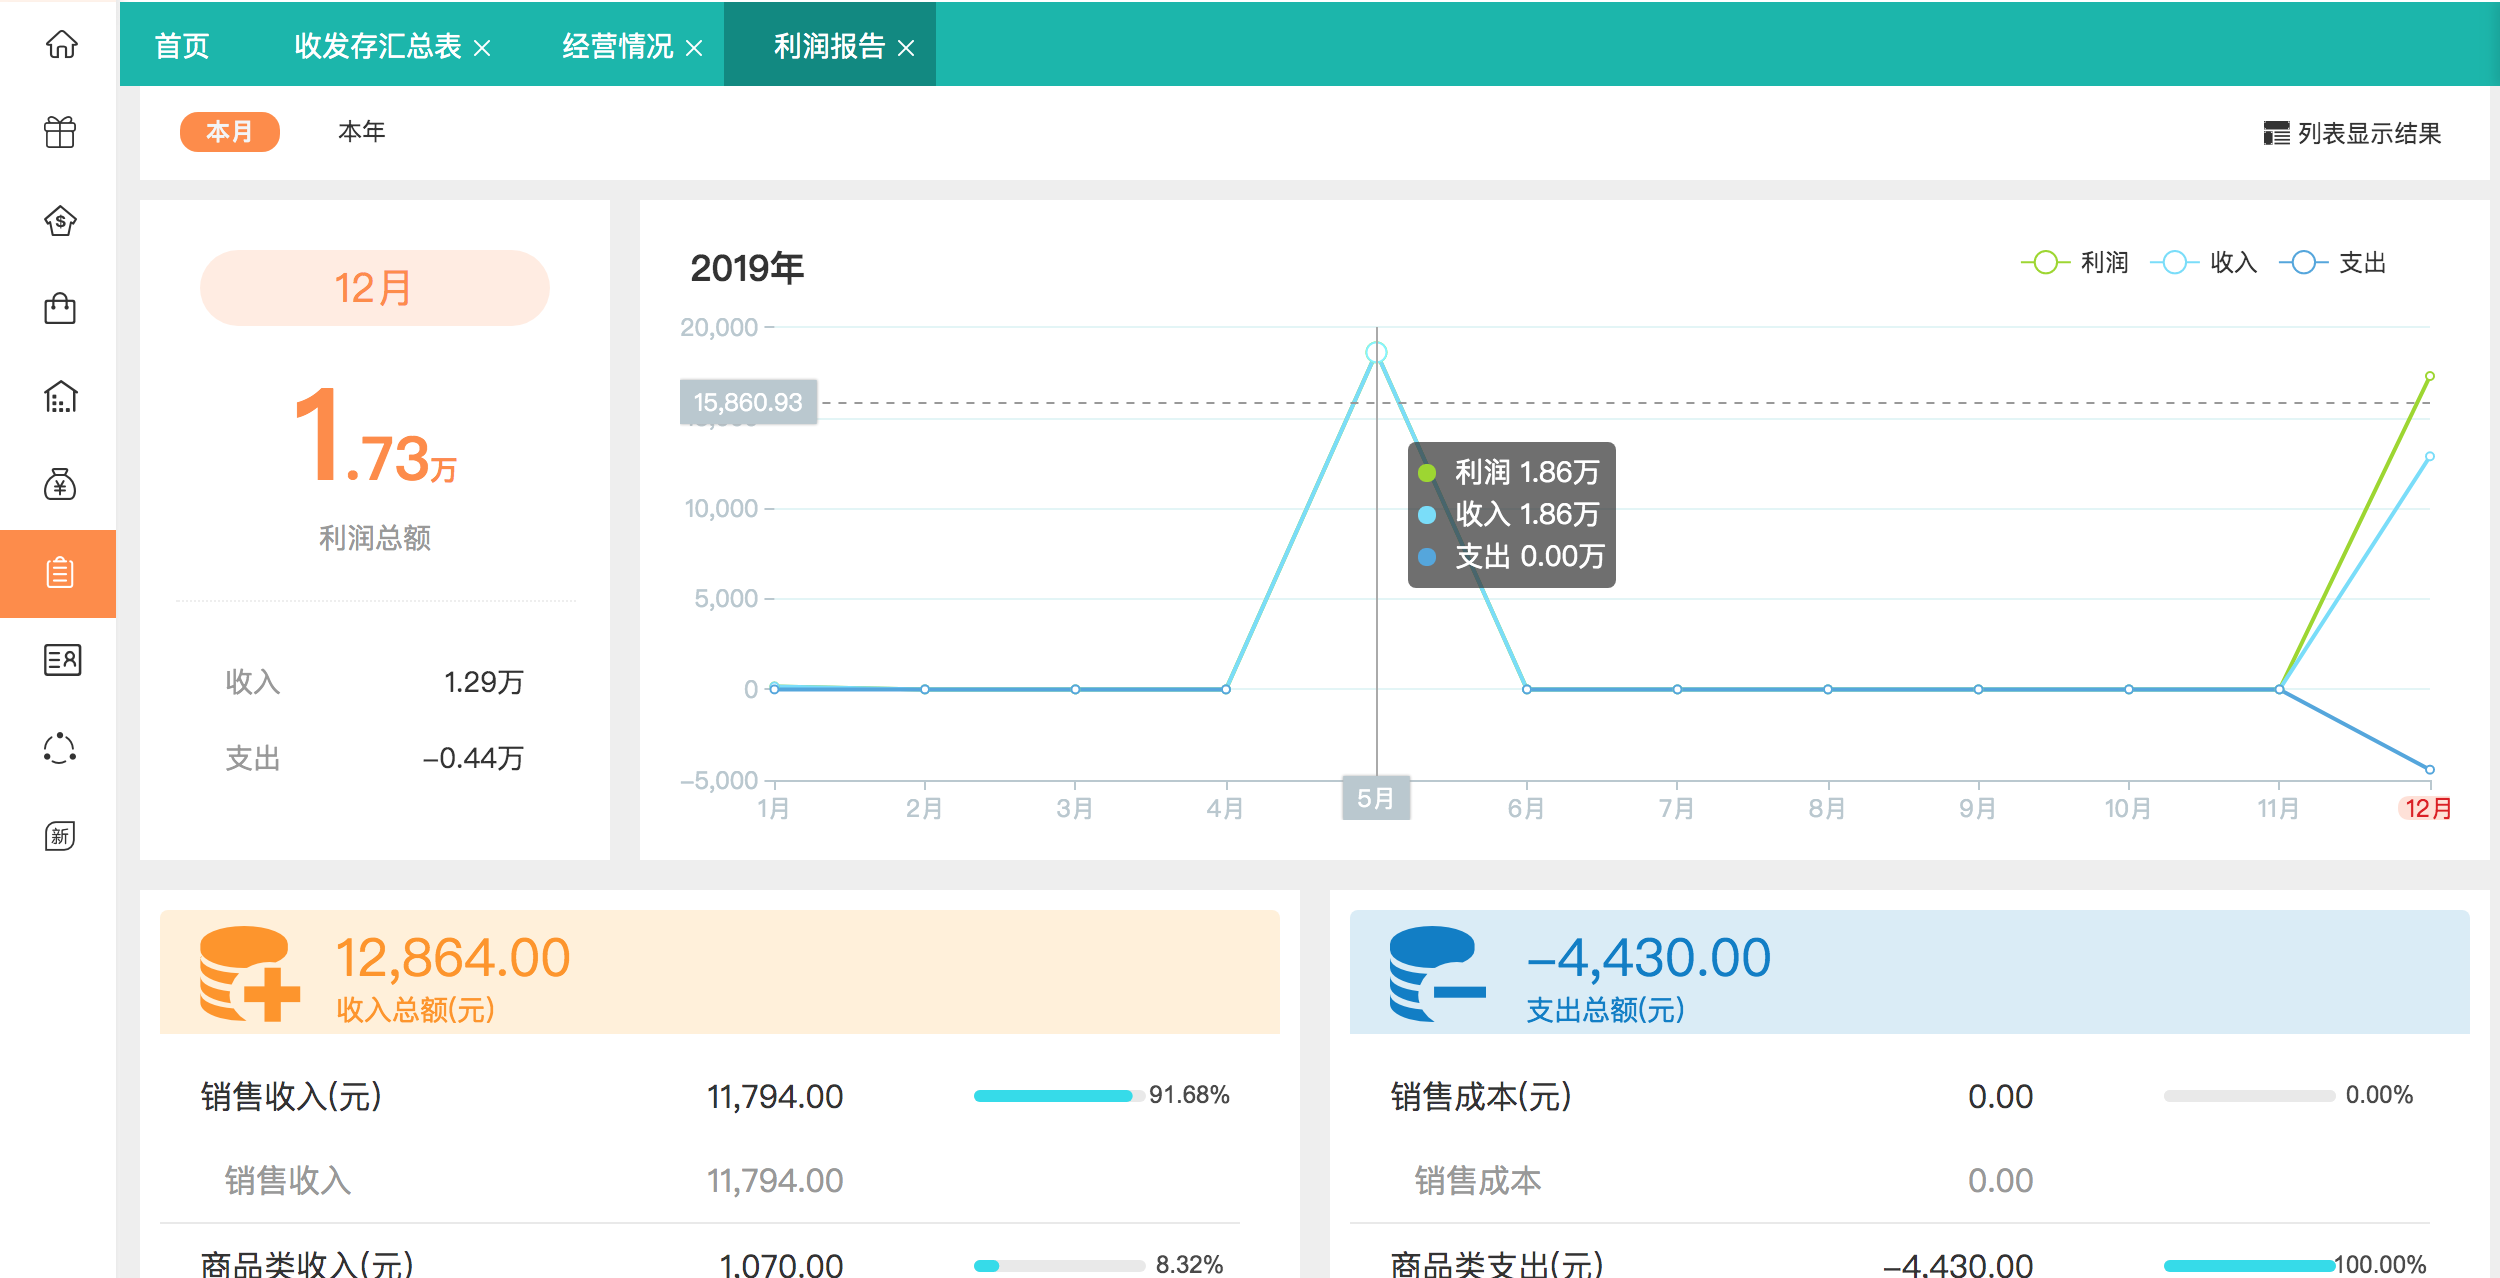Click the refresh/sync icon in sidebar
The image size is (2500, 1278).
point(60,748)
